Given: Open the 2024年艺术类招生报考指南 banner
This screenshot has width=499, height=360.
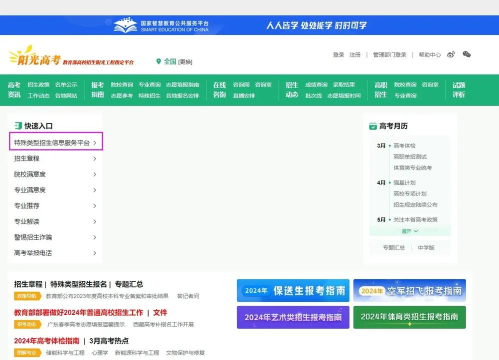Looking at the screenshot, I should (x=293, y=317).
